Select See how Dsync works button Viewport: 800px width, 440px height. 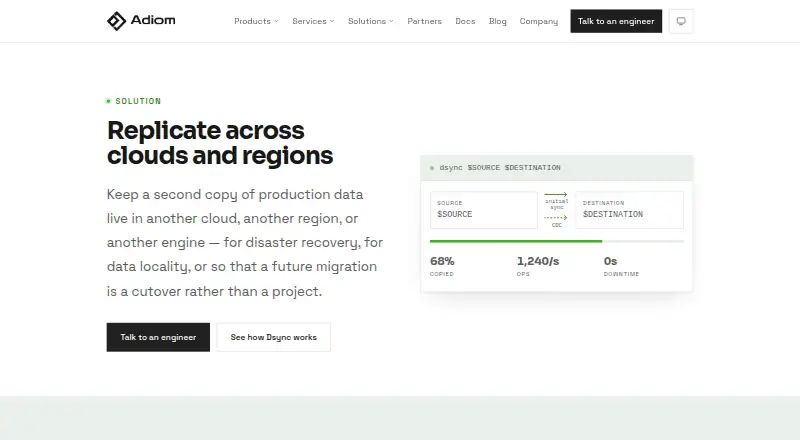tap(273, 337)
